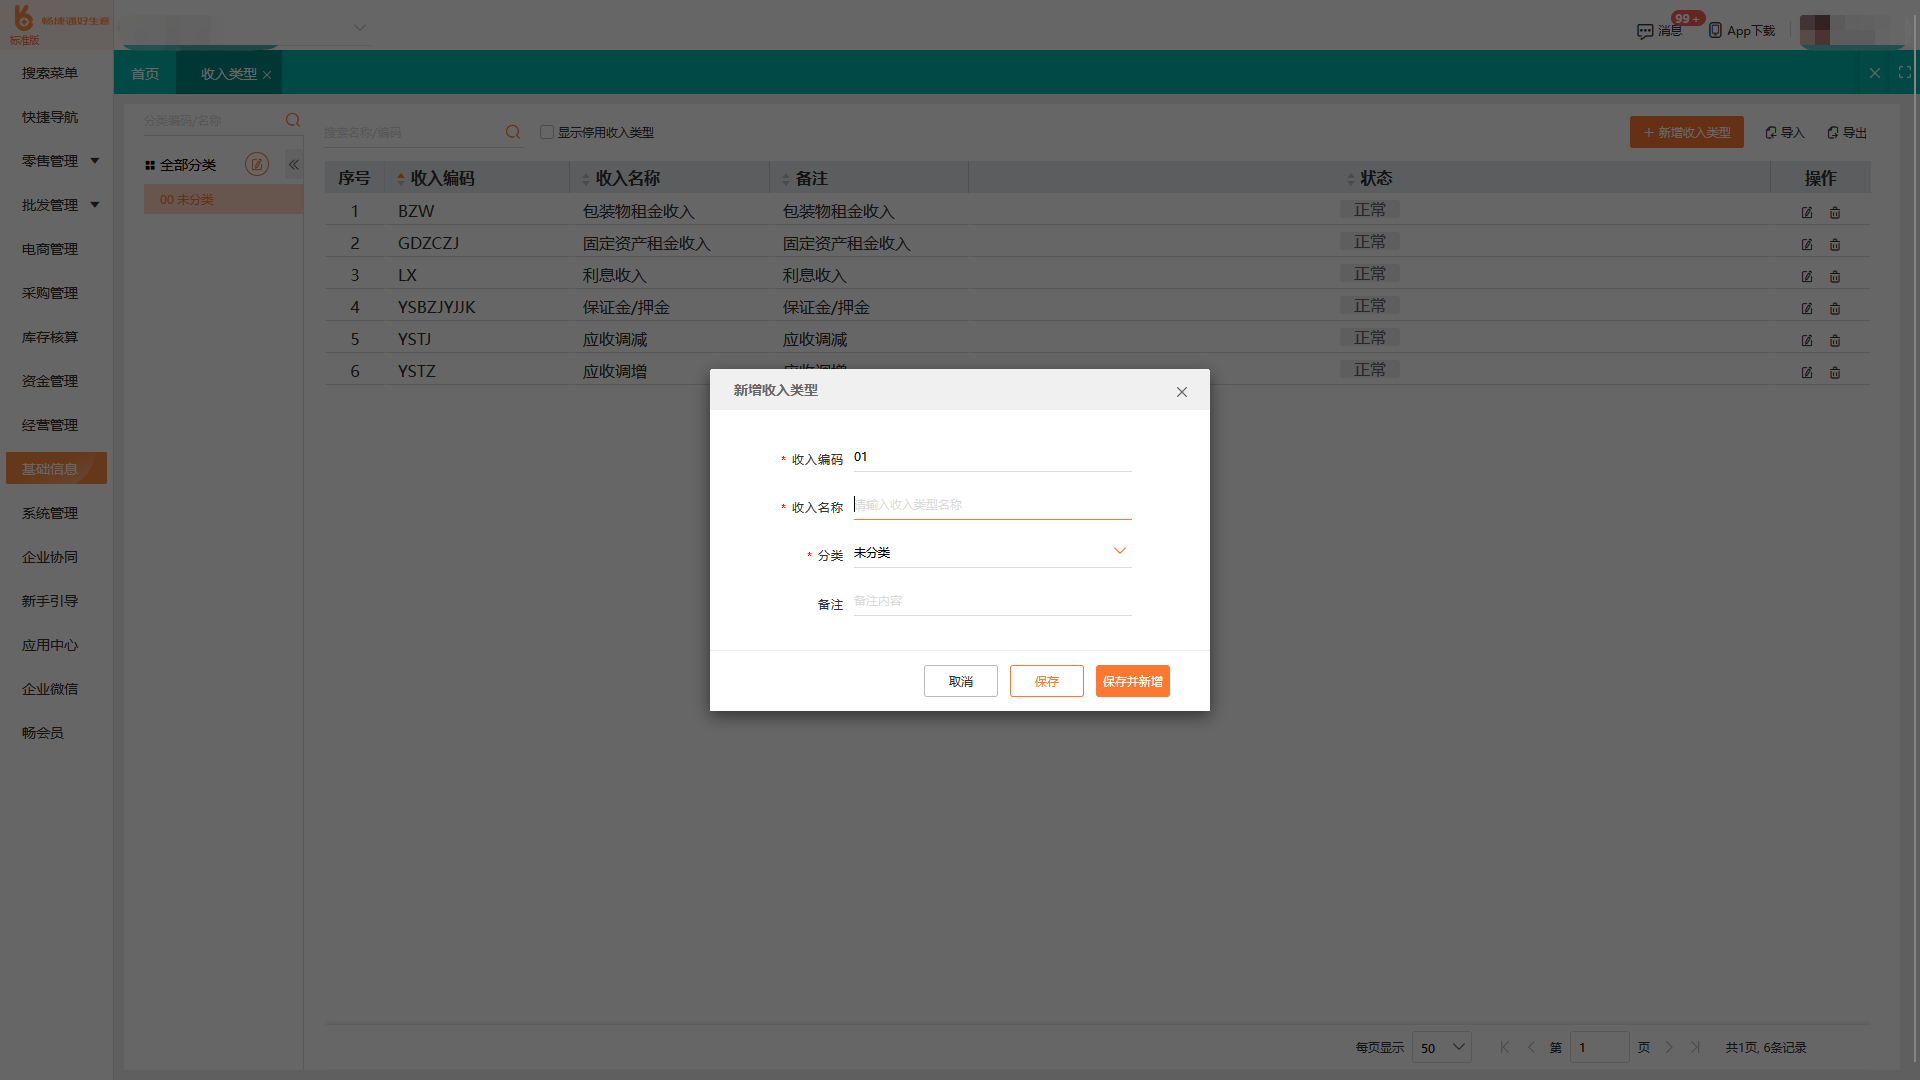Screen dimensions: 1920x1080
Task: Click 新增收入类型 button in toolbar
Action: click(1687, 132)
